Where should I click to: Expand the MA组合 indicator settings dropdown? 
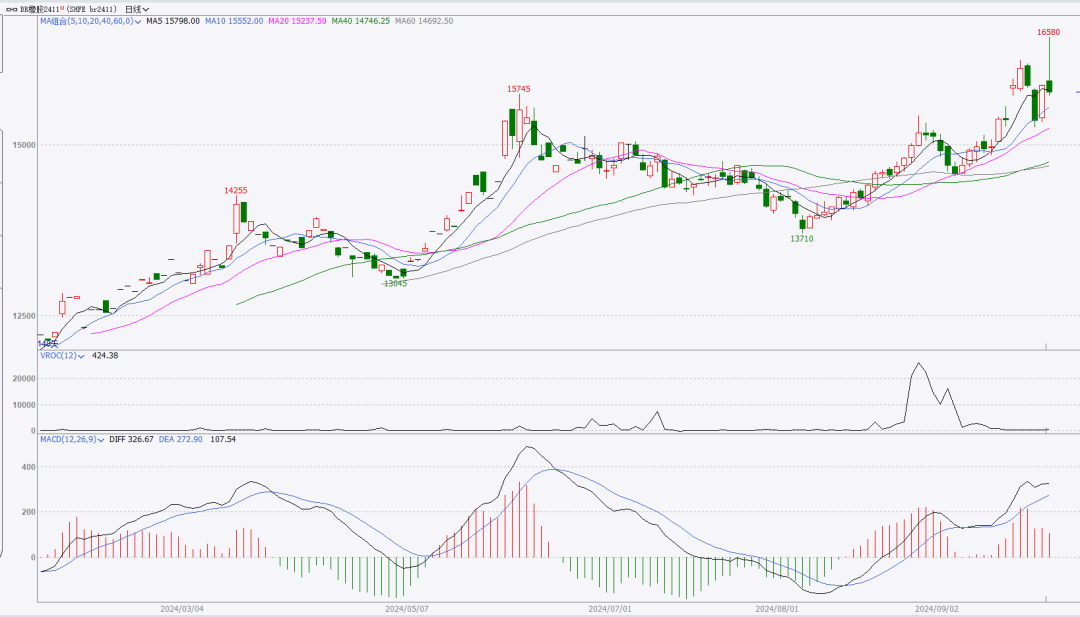[x=138, y=21]
